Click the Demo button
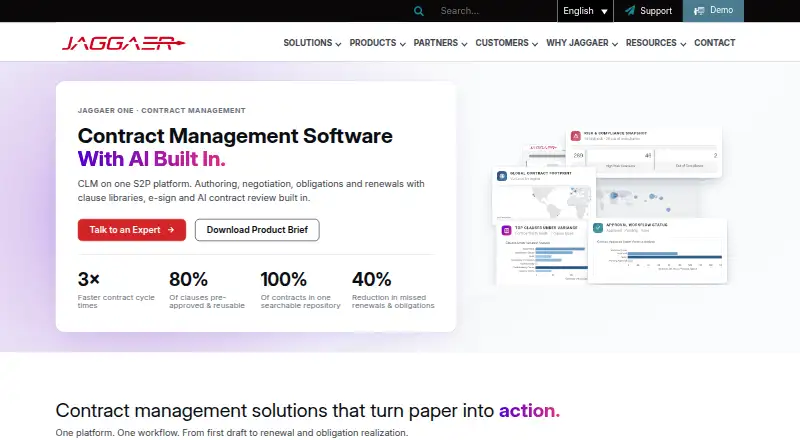 tap(713, 11)
